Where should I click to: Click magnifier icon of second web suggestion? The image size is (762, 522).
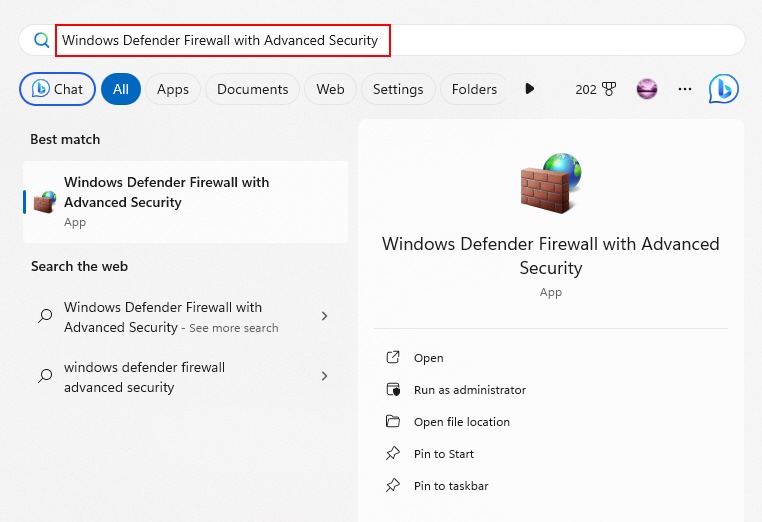point(45,376)
